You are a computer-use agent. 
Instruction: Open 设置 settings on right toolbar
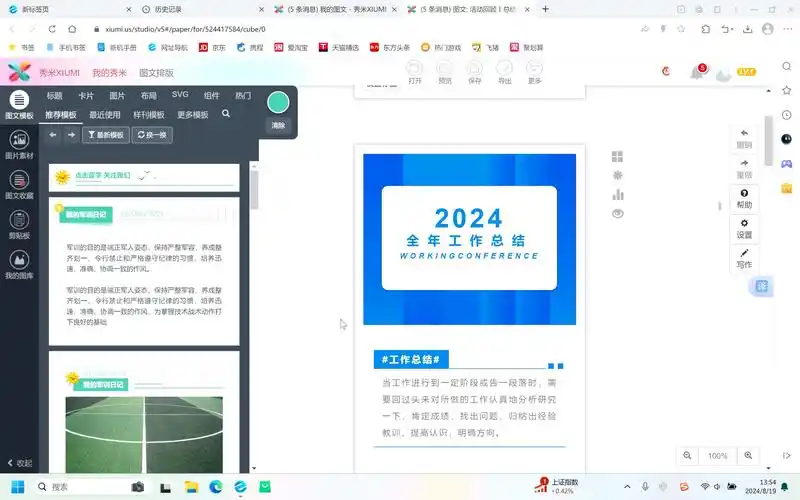coord(744,228)
